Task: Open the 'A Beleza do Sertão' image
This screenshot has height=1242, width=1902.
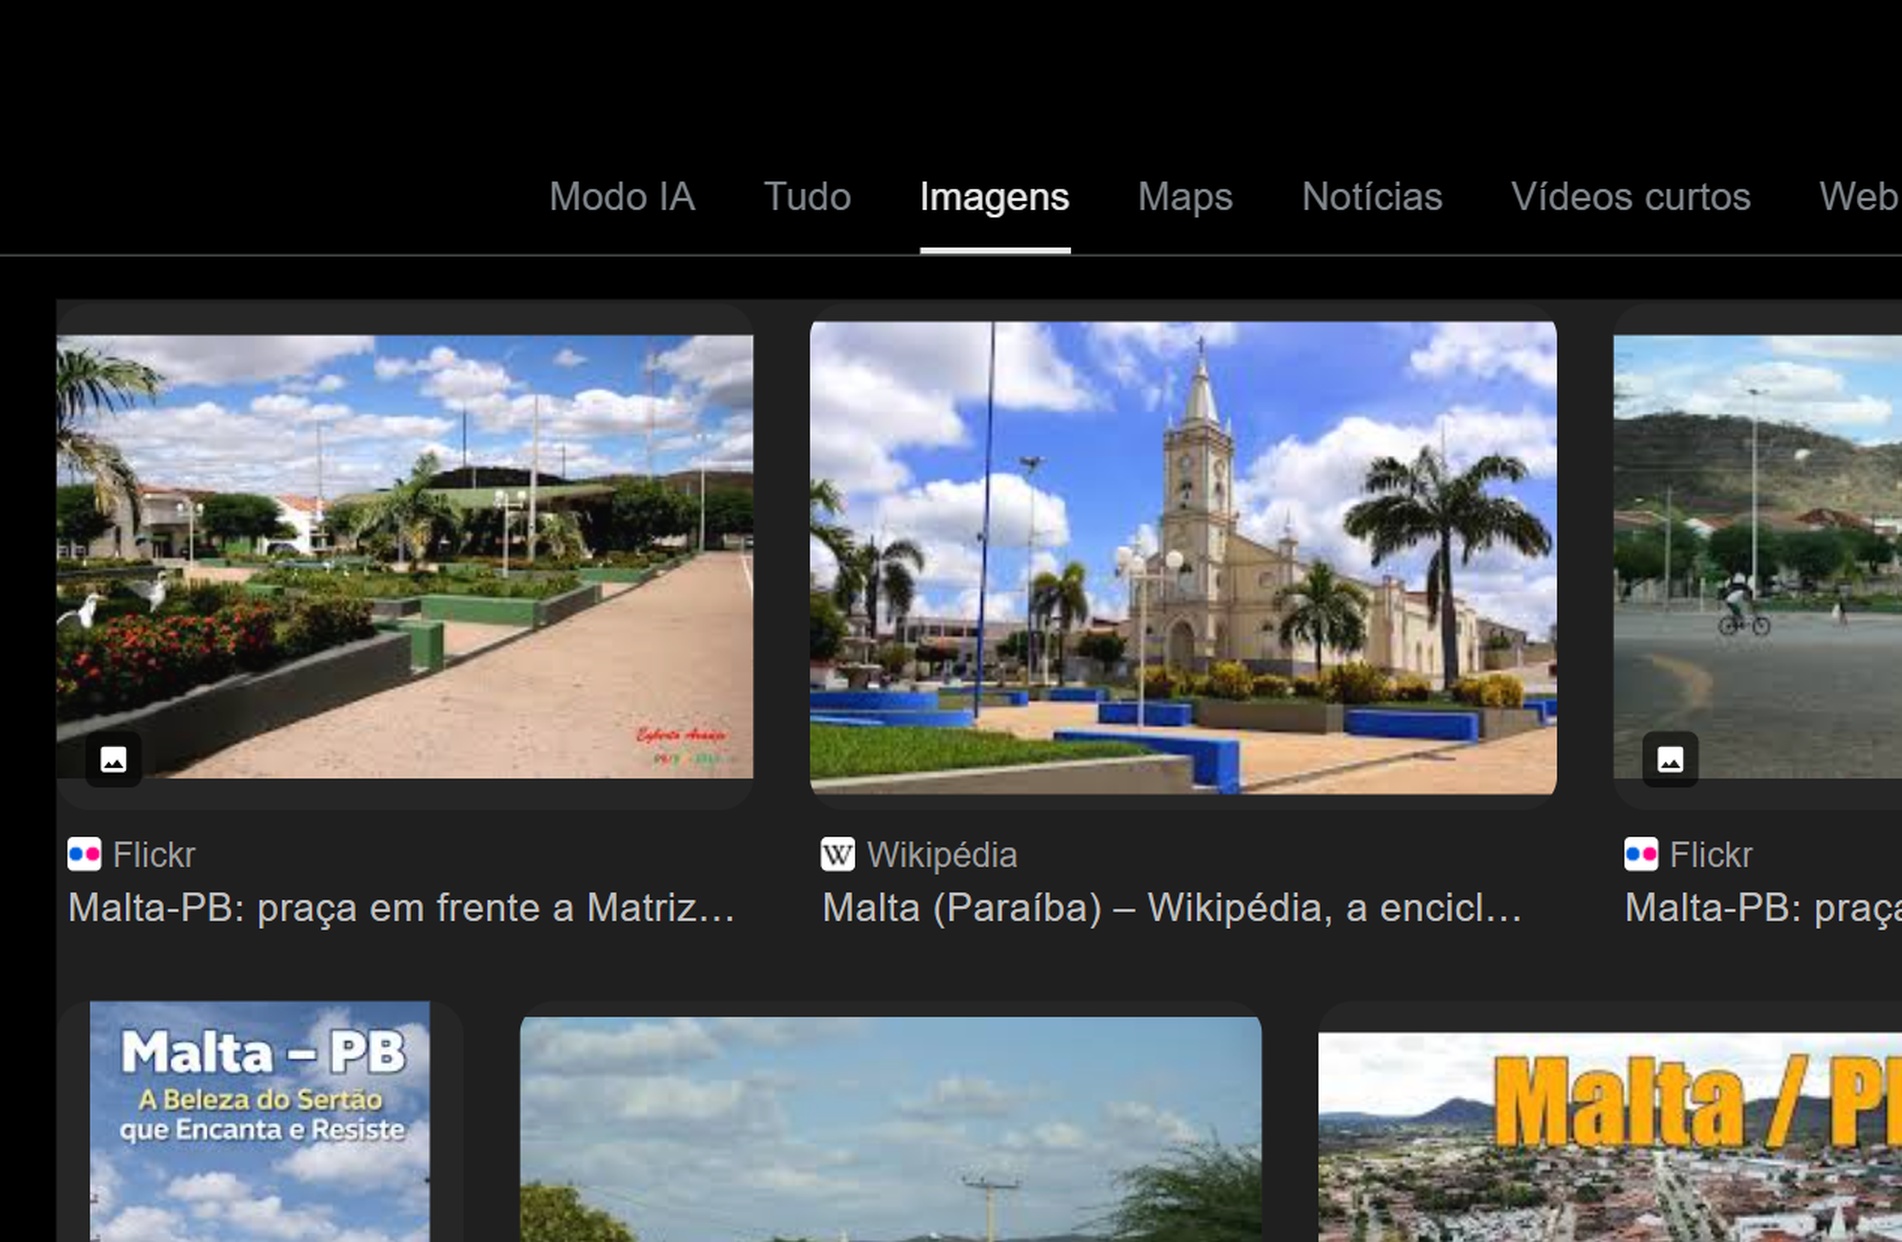Action: (x=260, y=1120)
